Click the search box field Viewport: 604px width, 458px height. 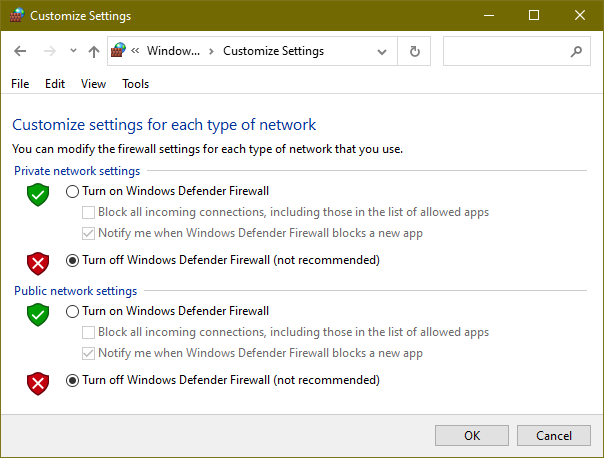517,51
